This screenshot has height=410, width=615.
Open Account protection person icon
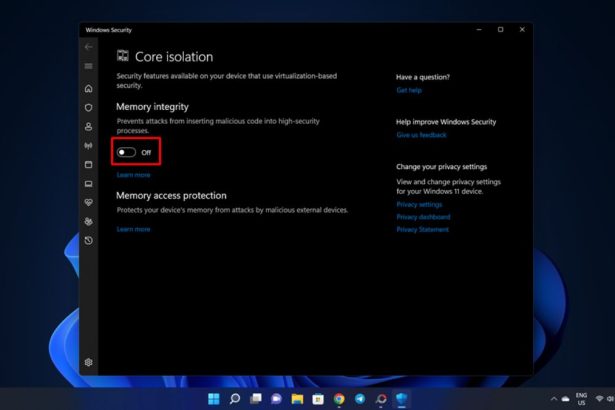tap(89, 126)
